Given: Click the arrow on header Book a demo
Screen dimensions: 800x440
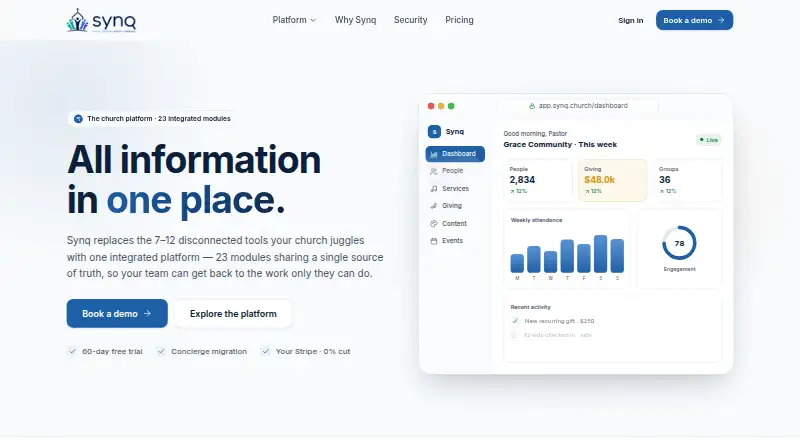Looking at the screenshot, I should click(x=721, y=20).
